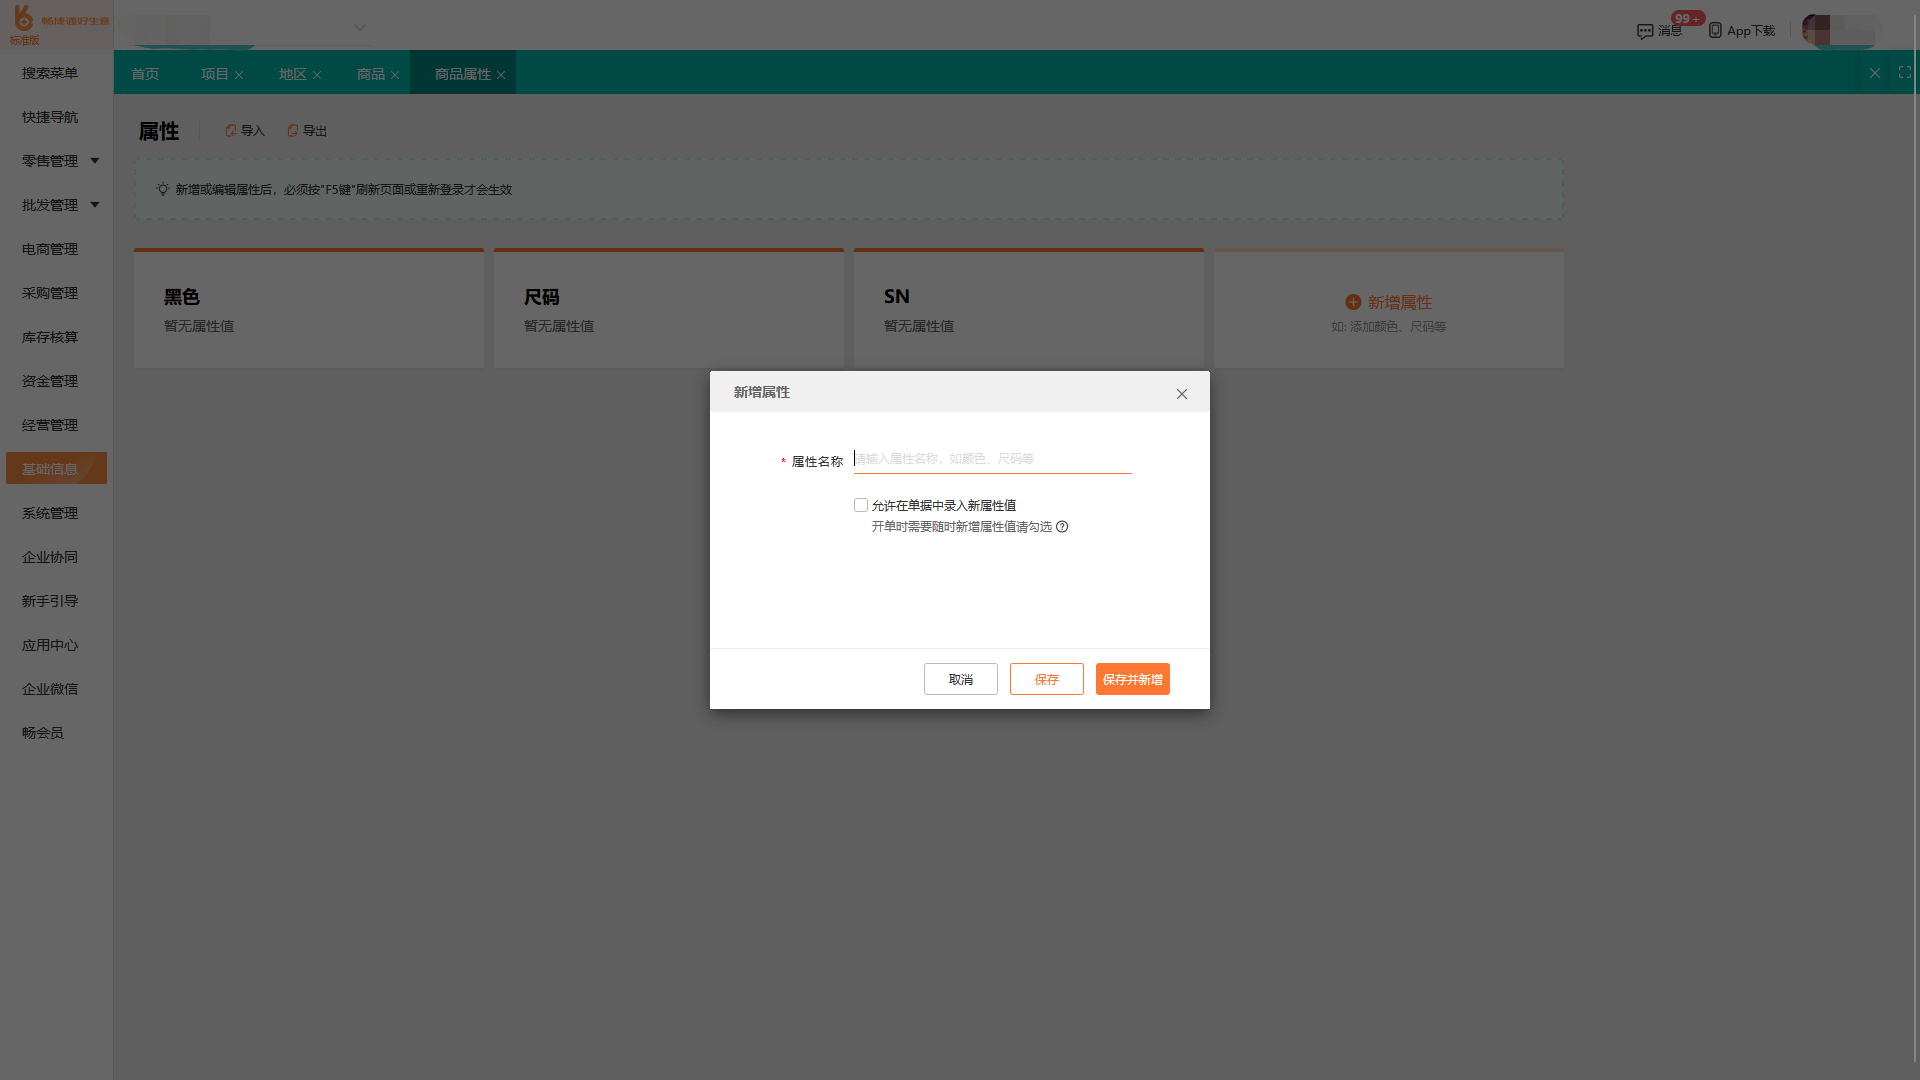The height and width of the screenshot is (1080, 1920).
Task: Click the 取消 button in dialog
Action: click(961, 679)
